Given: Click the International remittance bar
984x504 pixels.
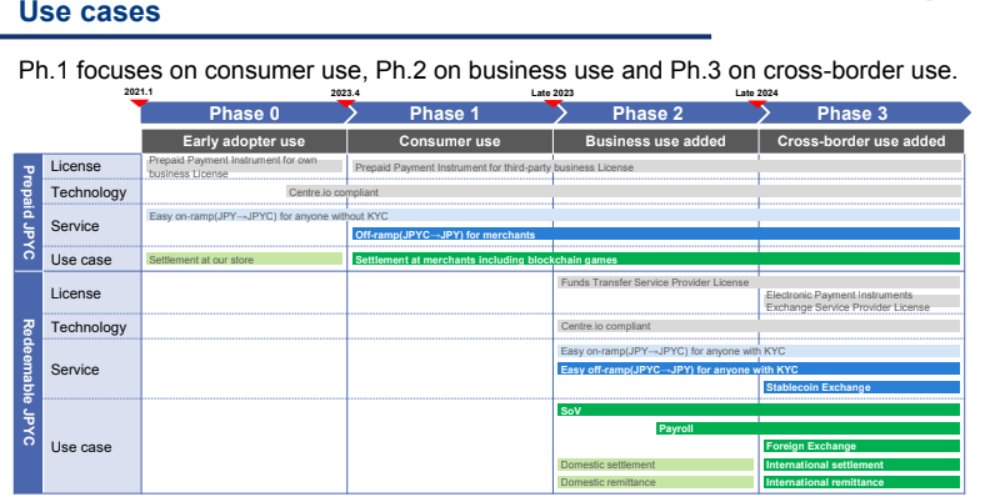Looking at the screenshot, I should pyautogui.click(x=860, y=482).
